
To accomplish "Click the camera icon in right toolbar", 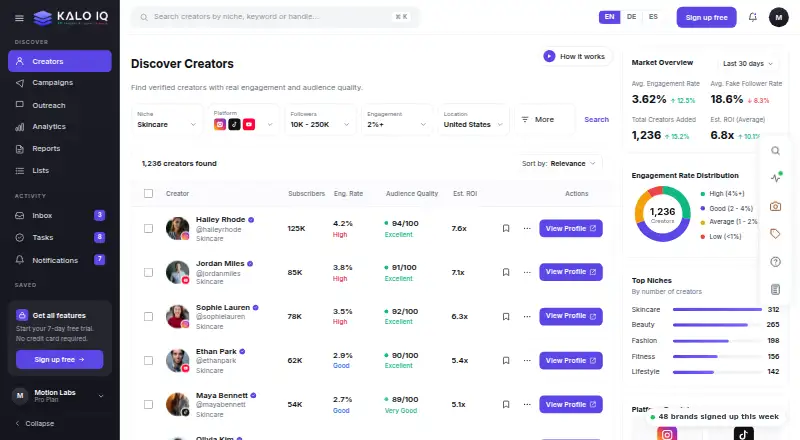I will click(x=775, y=206).
